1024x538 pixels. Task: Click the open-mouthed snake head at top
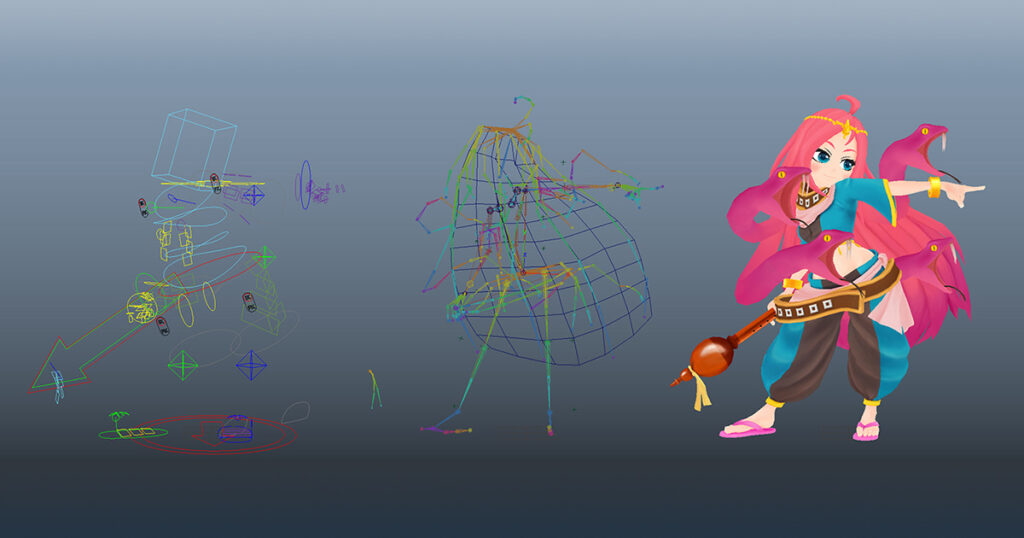click(x=920, y=145)
